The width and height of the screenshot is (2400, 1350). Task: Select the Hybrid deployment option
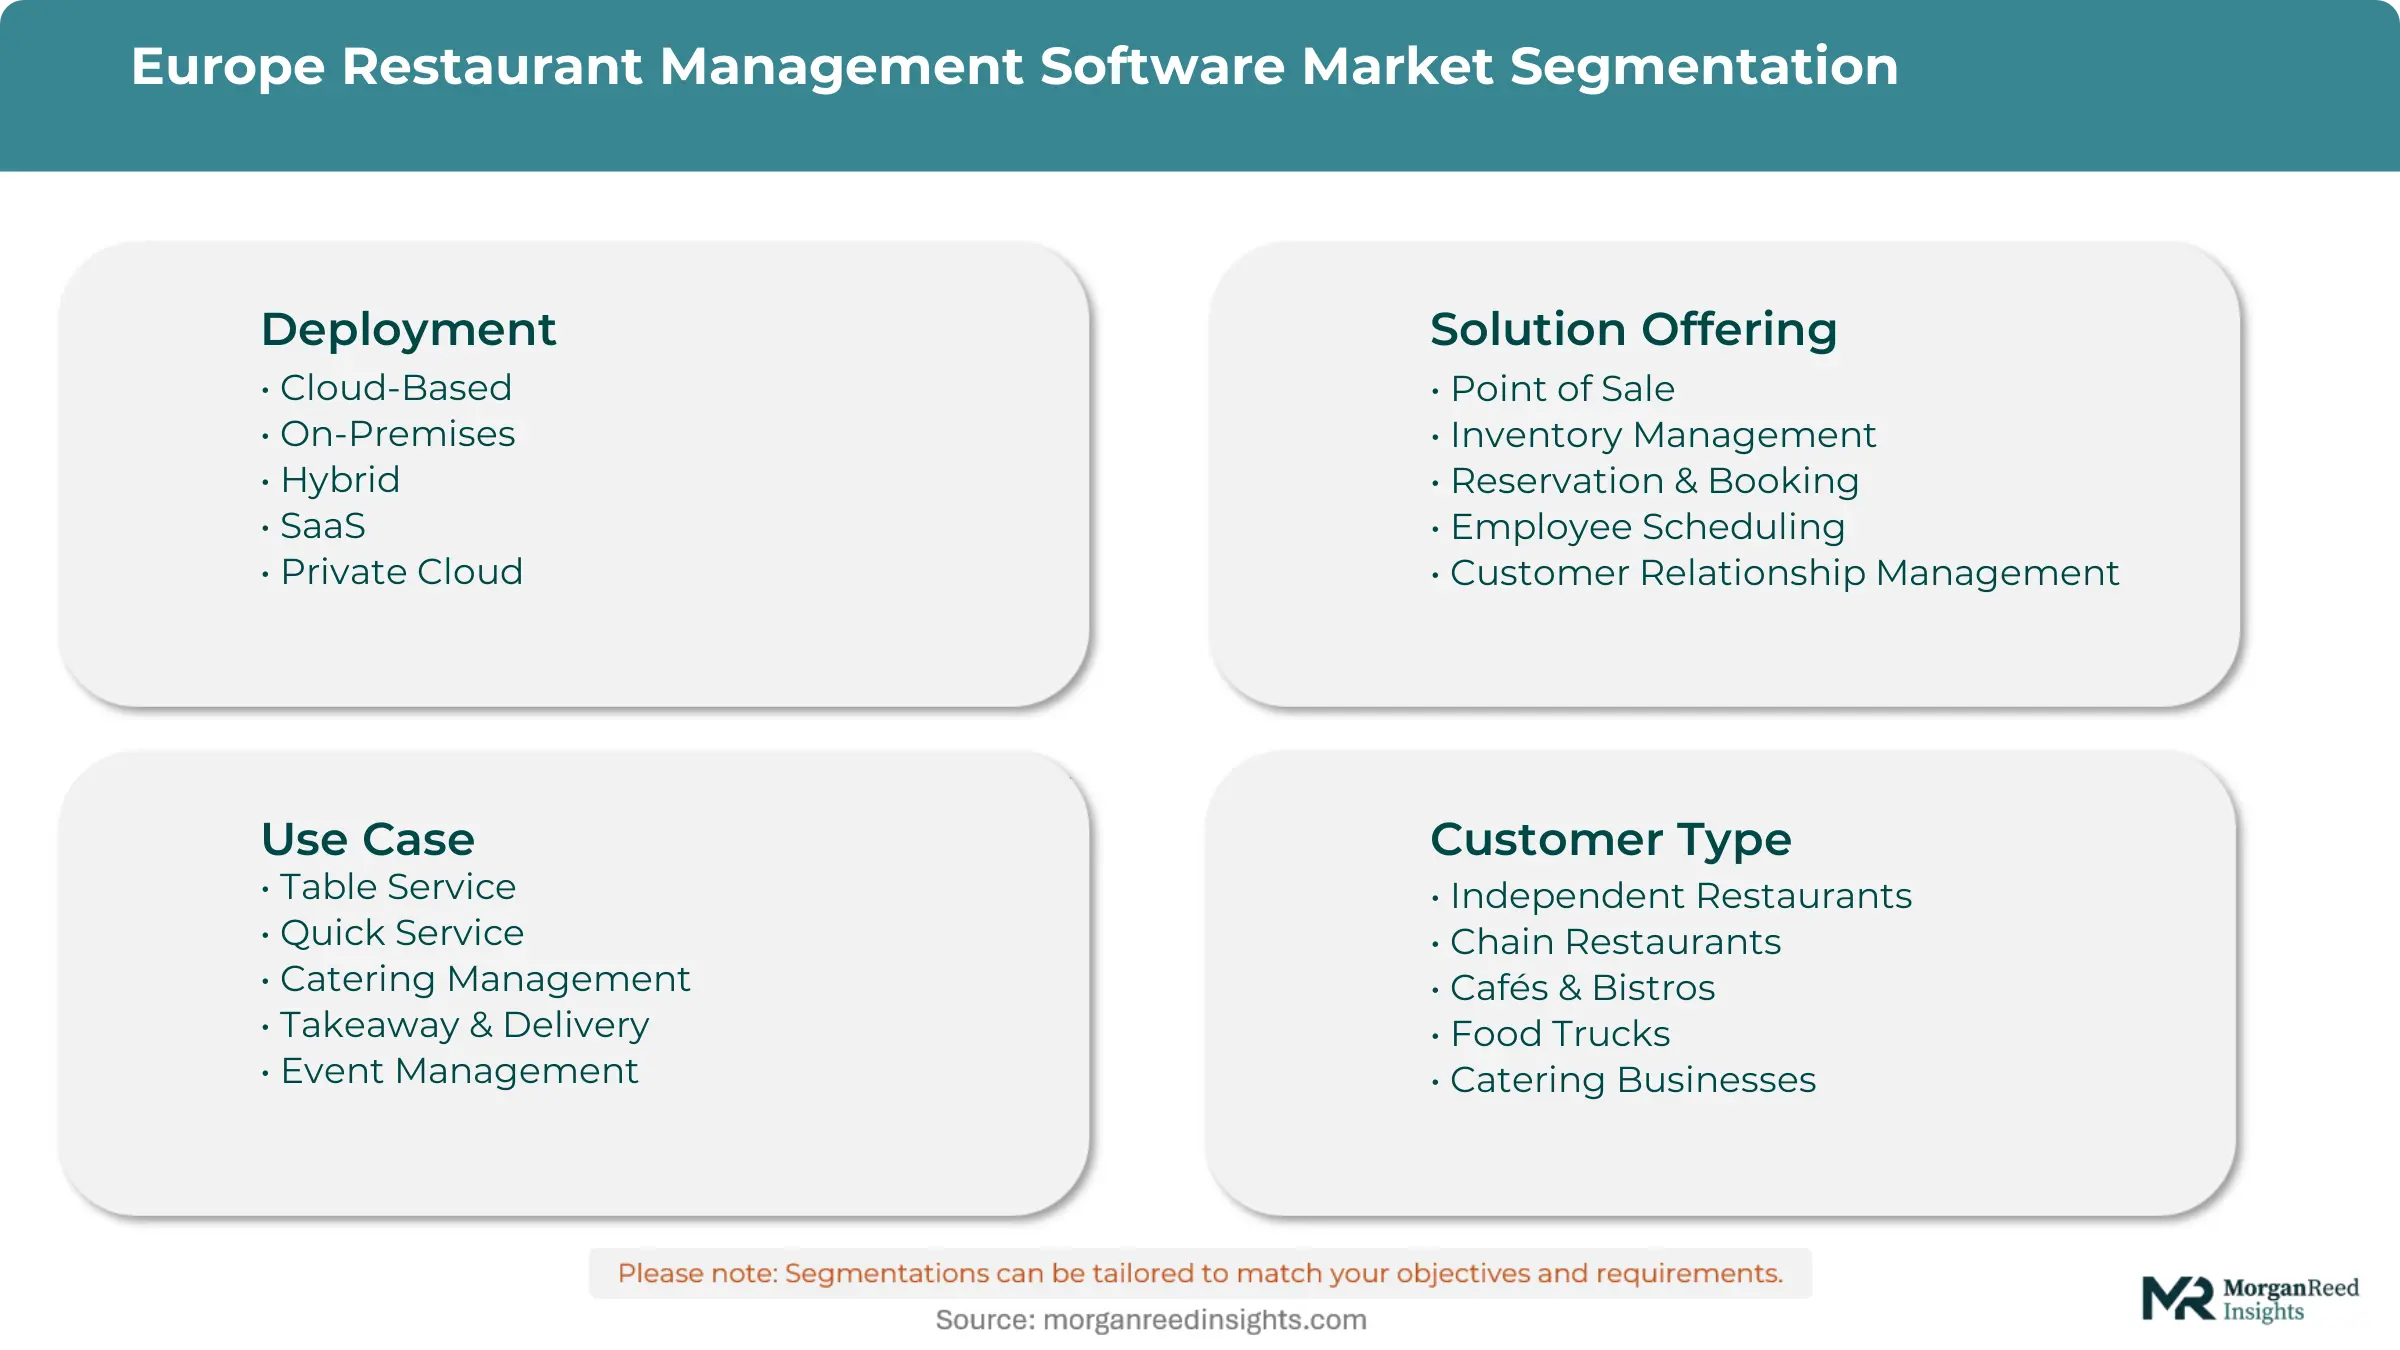click(339, 480)
